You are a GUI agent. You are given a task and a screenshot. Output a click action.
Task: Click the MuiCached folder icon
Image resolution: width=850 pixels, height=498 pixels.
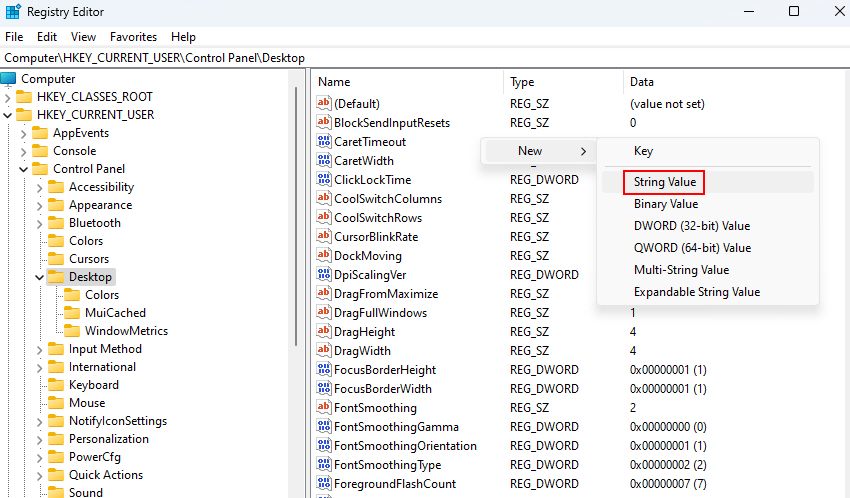pos(72,313)
